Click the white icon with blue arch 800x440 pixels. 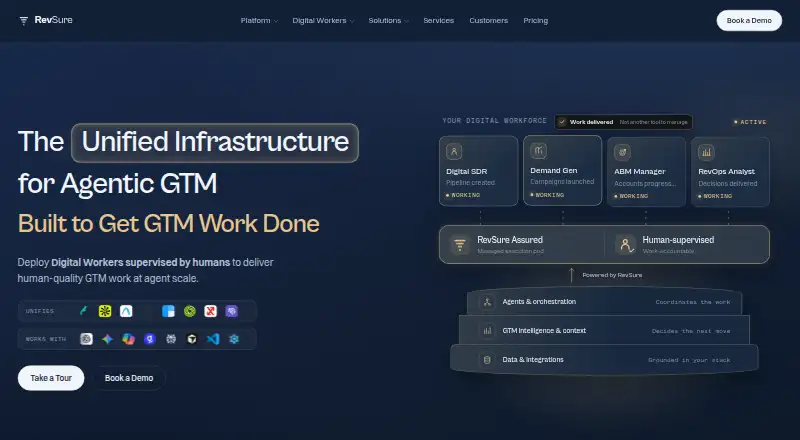pos(126,311)
